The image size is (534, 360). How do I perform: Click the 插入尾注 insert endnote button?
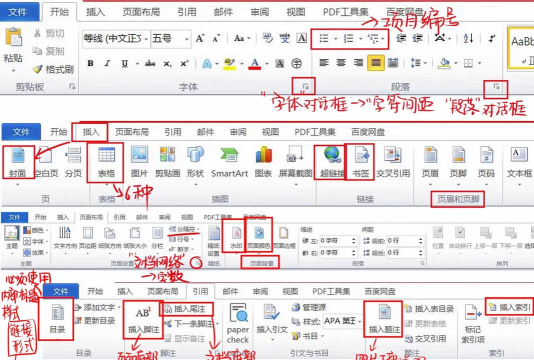click(186, 309)
